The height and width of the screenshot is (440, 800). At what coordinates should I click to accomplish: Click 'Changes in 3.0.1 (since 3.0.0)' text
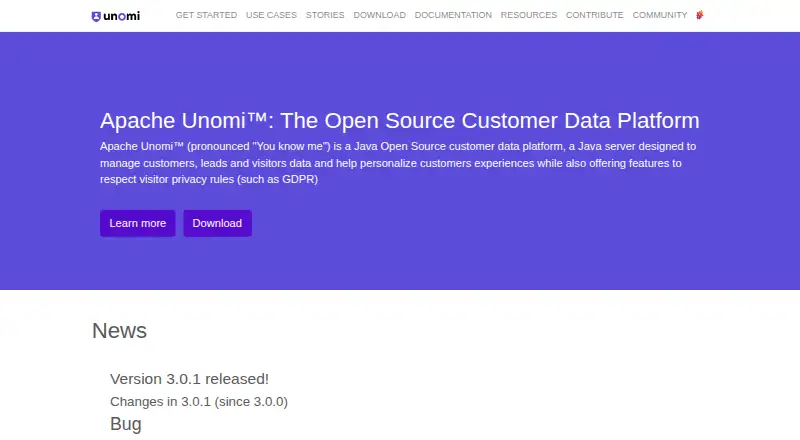click(x=199, y=402)
